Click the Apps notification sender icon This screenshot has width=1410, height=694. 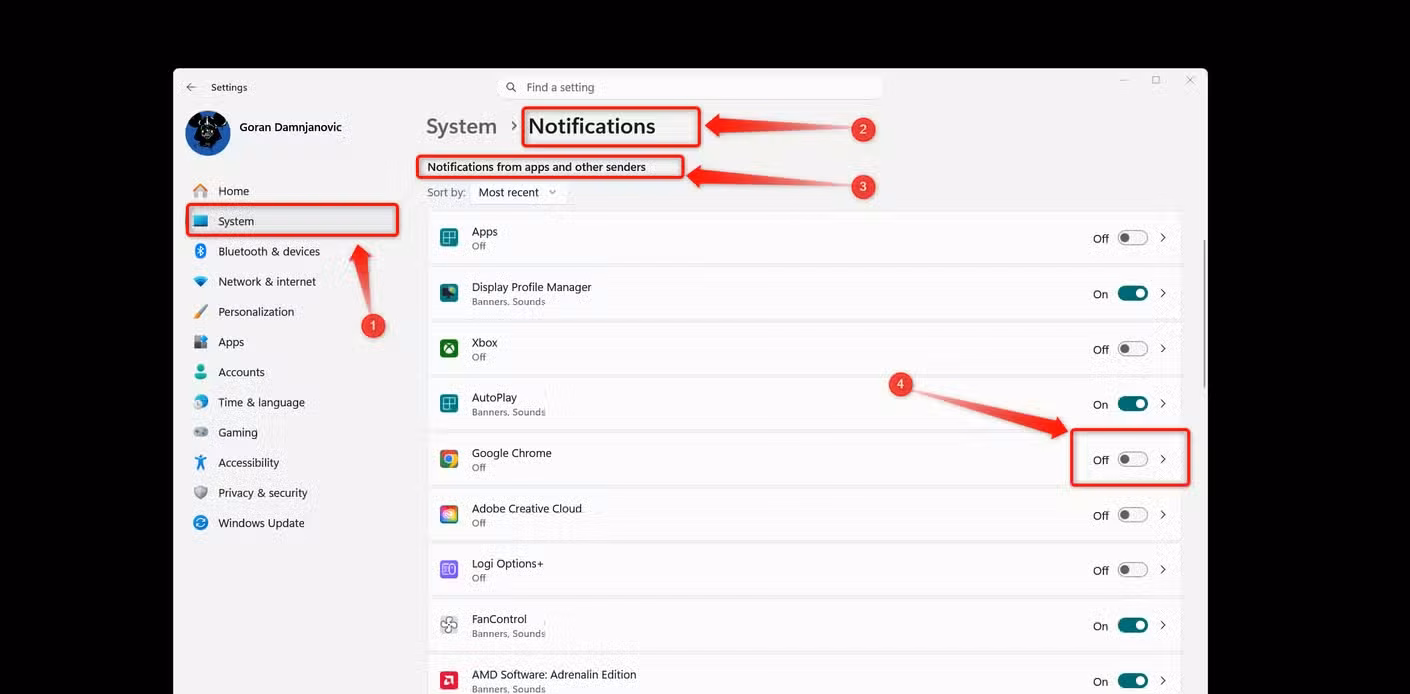(449, 238)
